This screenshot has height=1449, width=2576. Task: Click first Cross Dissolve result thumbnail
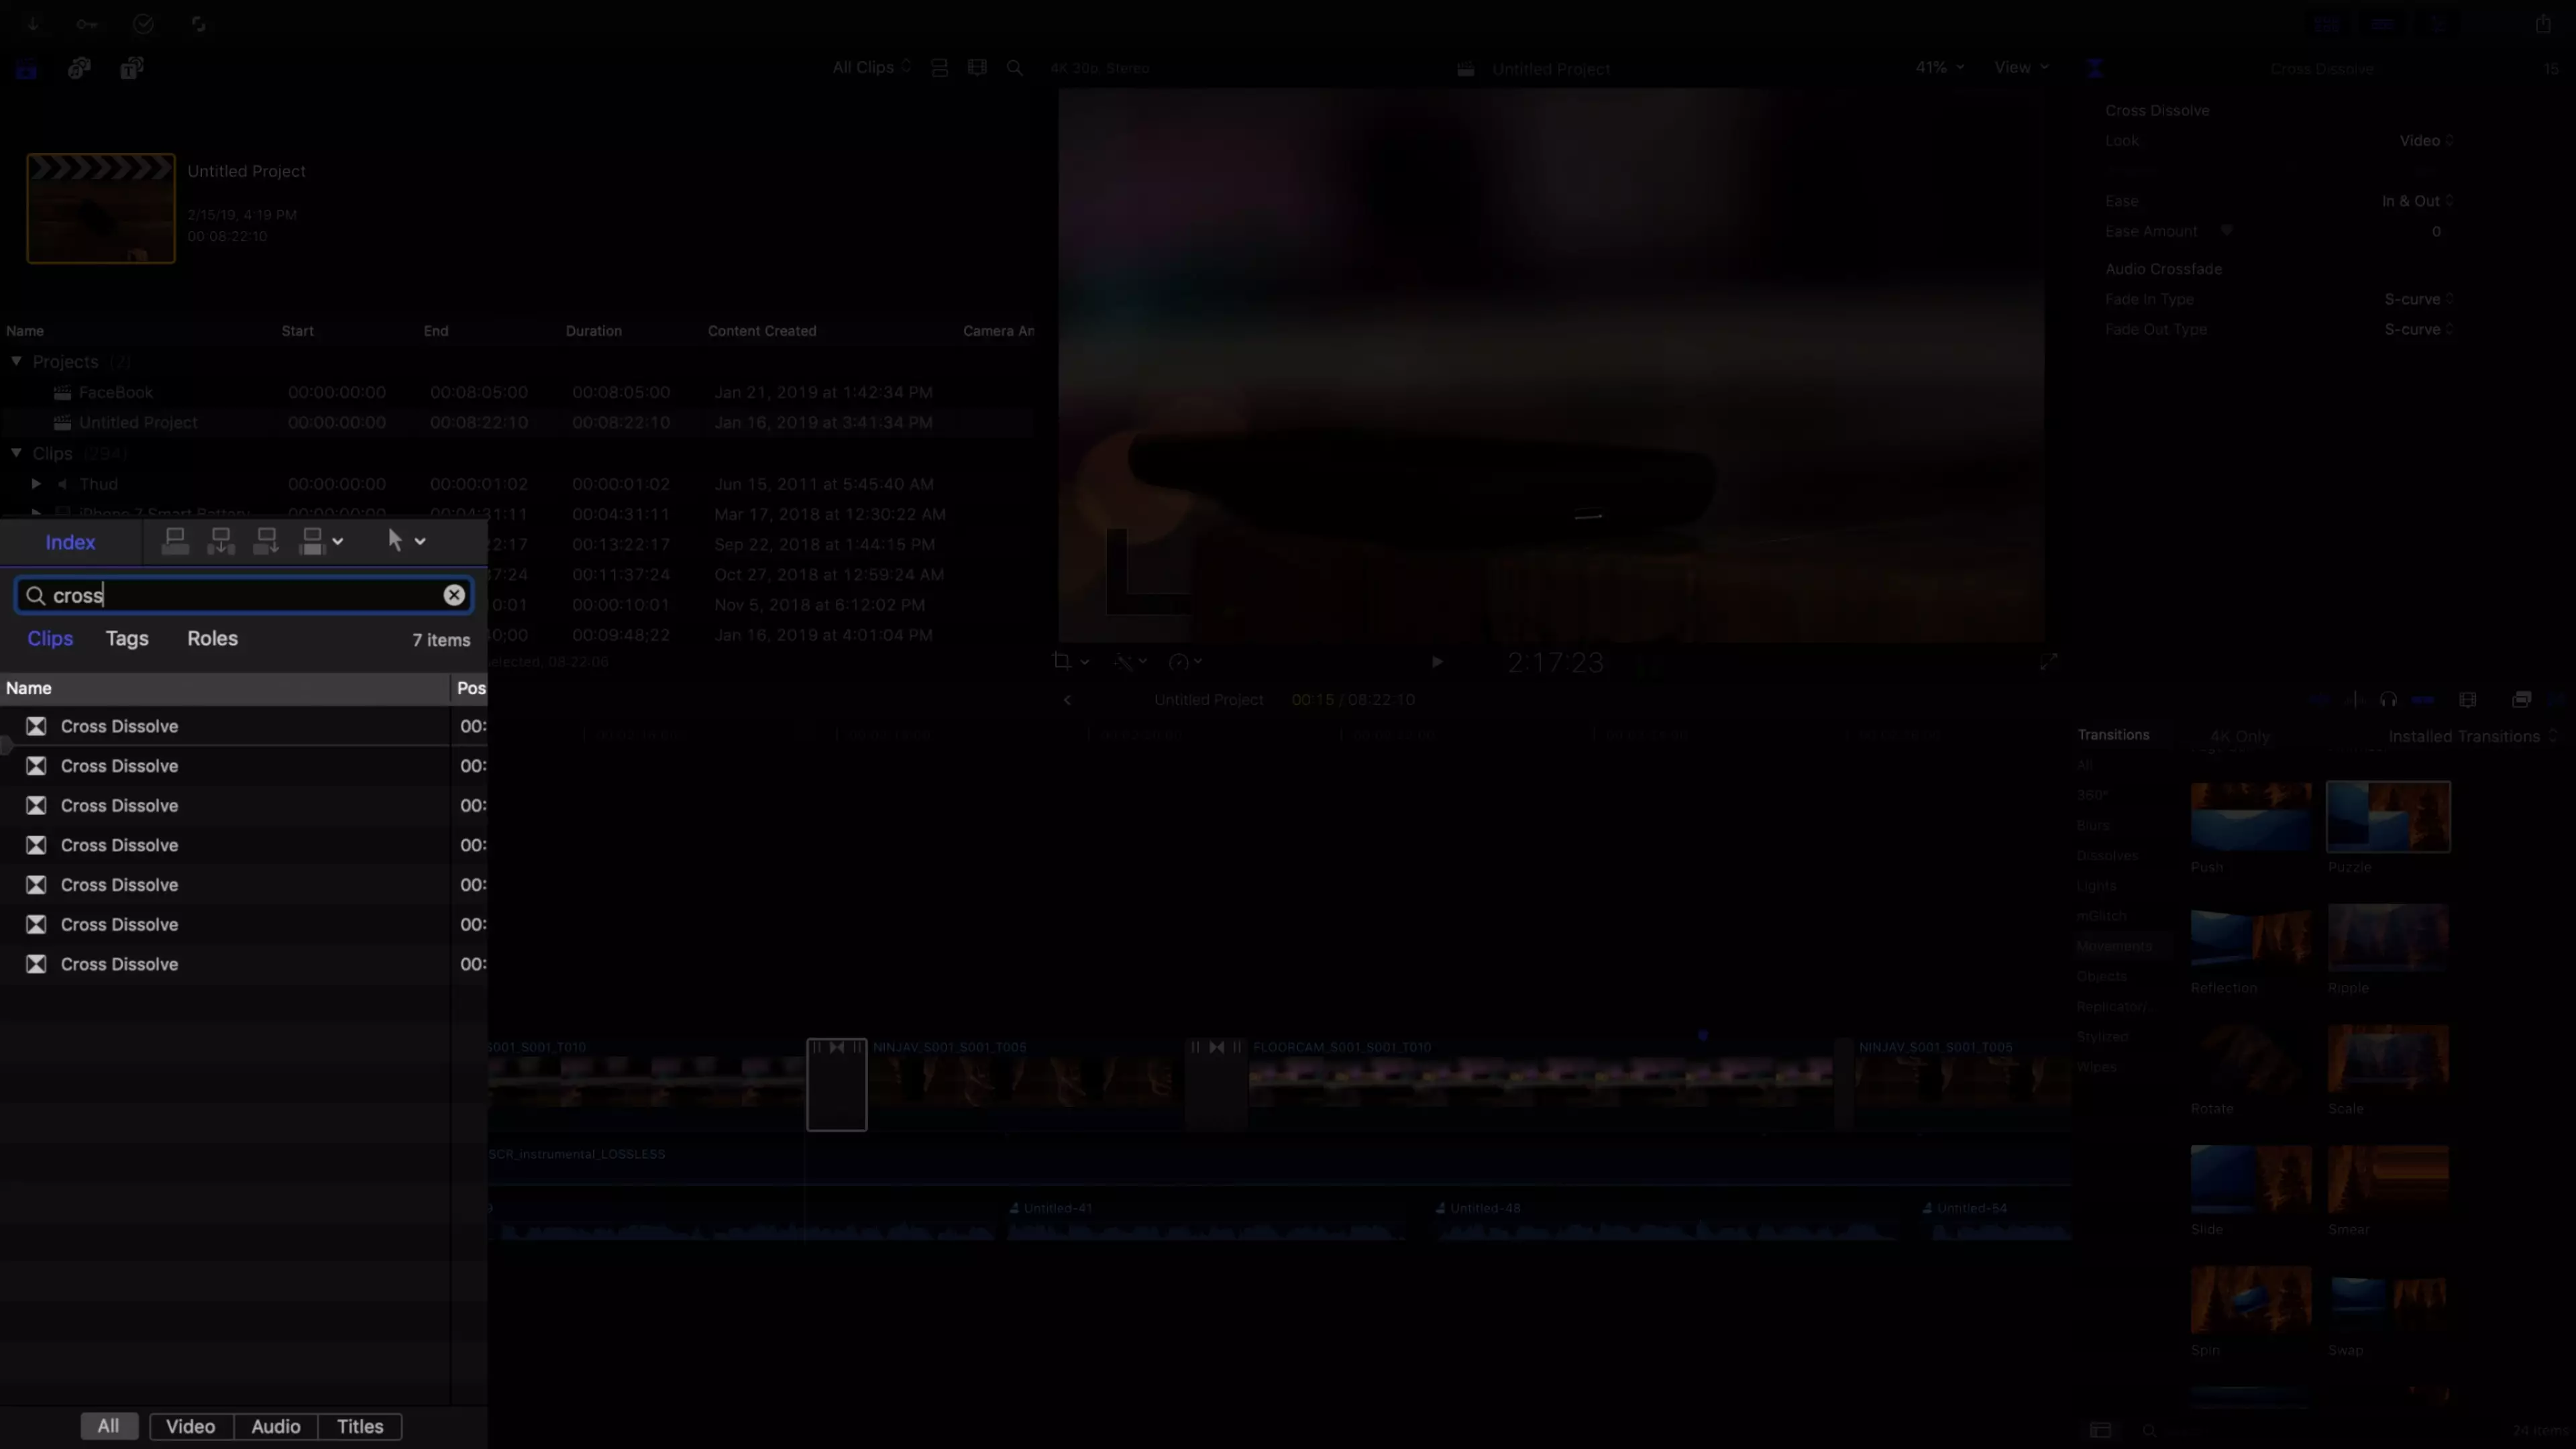(36, 725)
